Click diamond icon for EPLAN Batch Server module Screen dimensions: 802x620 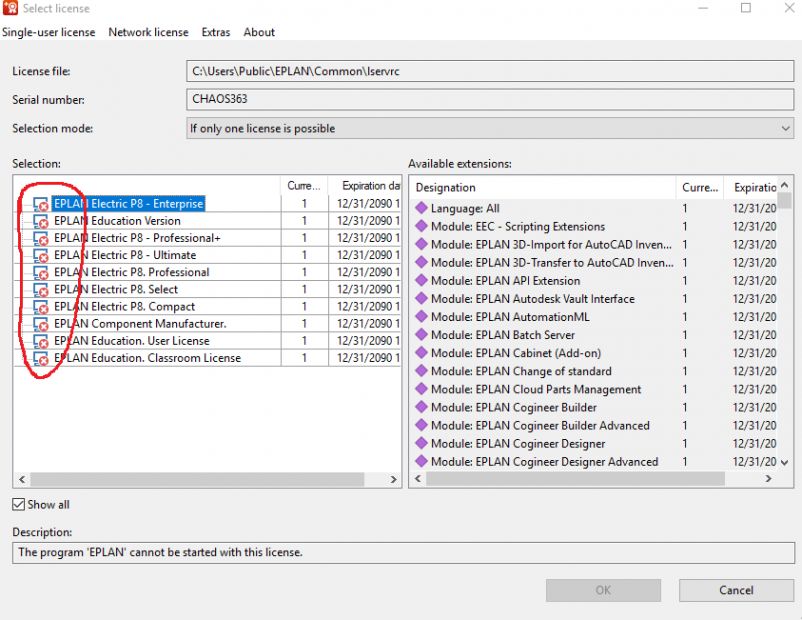421,335
